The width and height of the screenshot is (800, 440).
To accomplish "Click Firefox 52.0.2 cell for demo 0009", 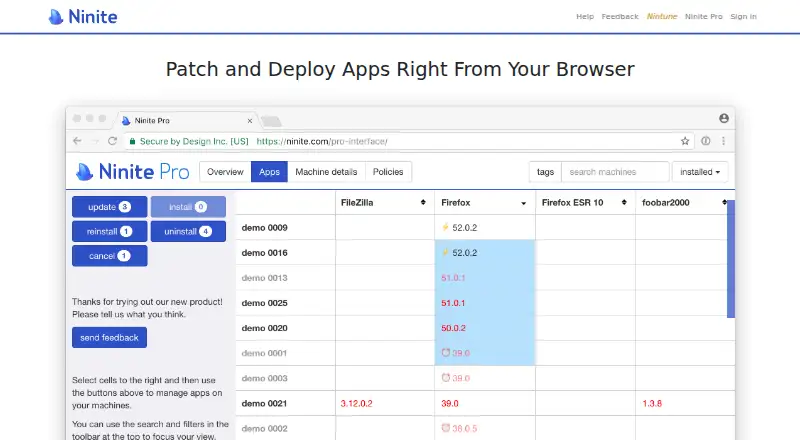I will point(485,228).
